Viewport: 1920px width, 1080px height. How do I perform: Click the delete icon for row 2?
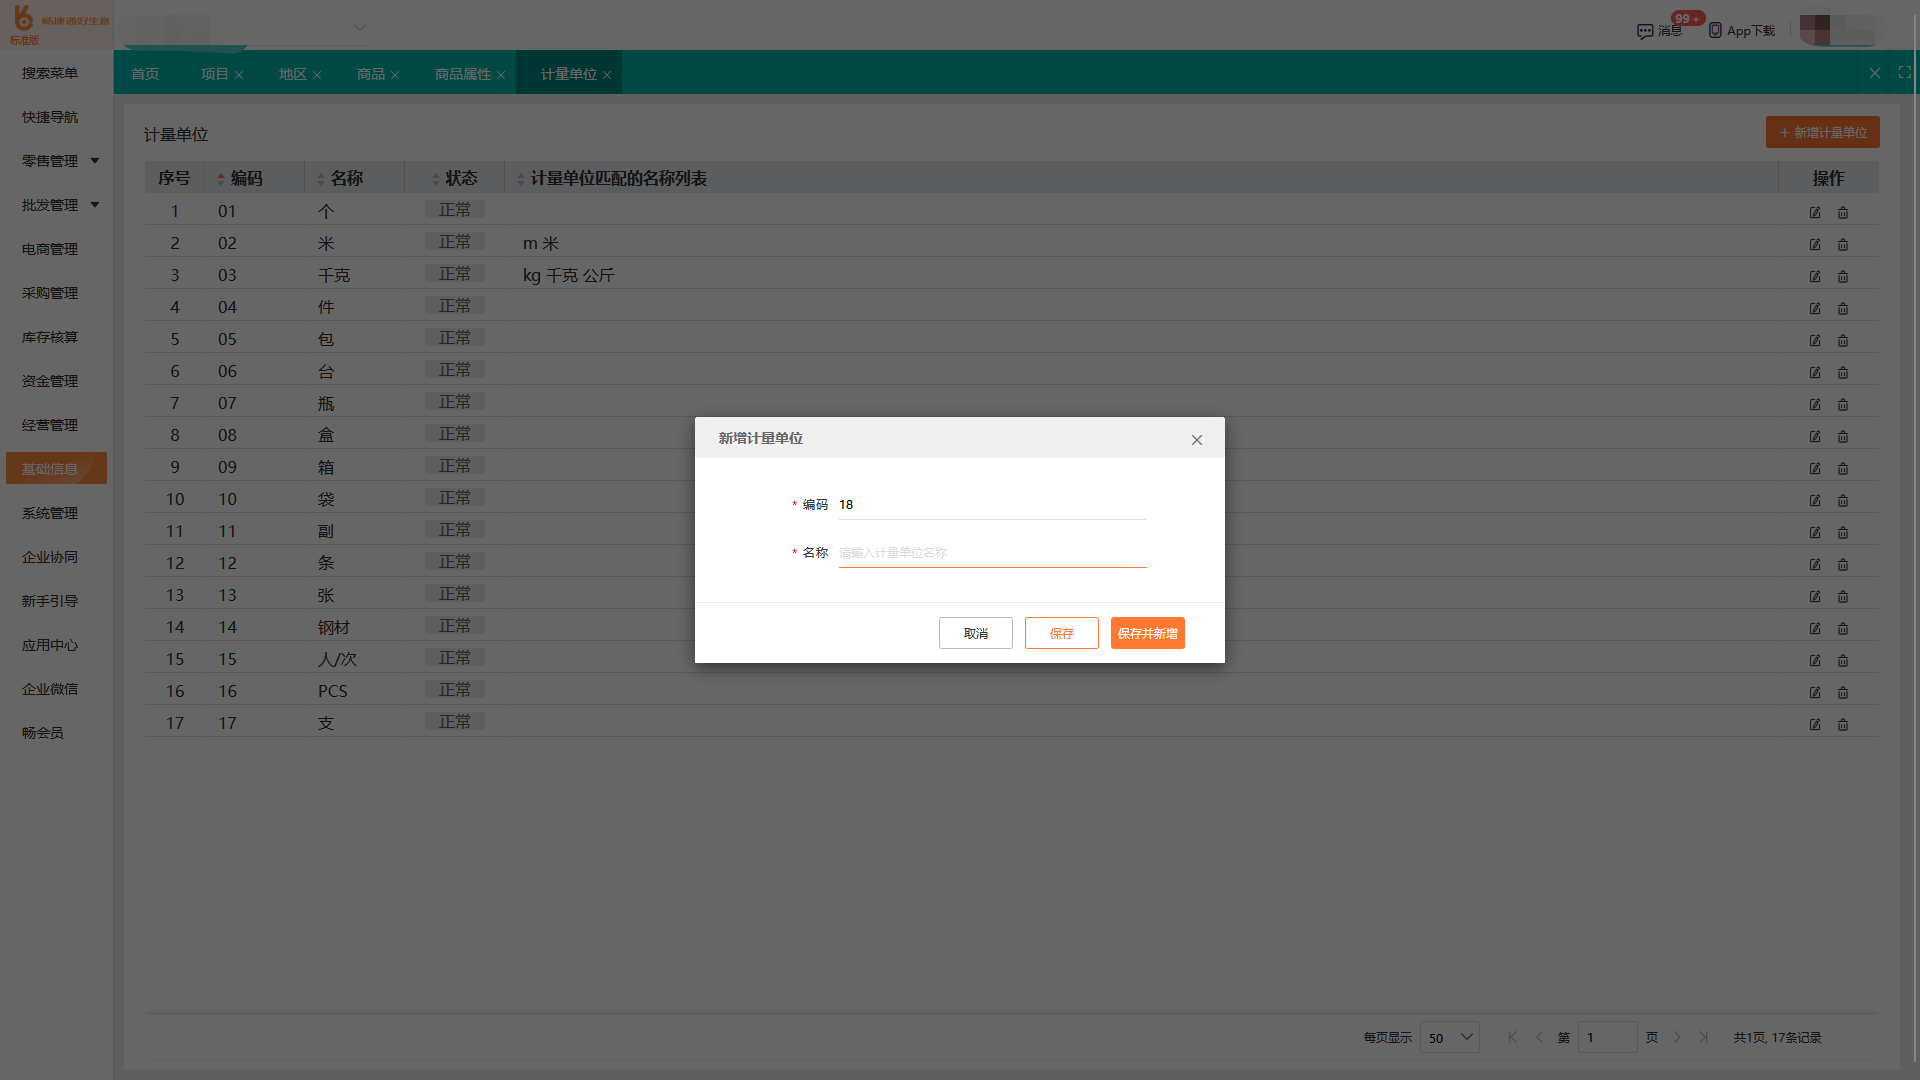point(1844,244)
